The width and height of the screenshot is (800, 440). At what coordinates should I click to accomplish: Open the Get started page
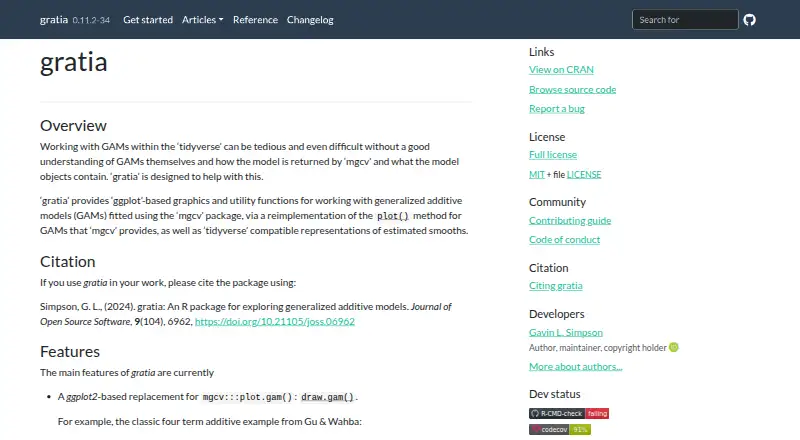pyautogui.click(x=148, y=20)
